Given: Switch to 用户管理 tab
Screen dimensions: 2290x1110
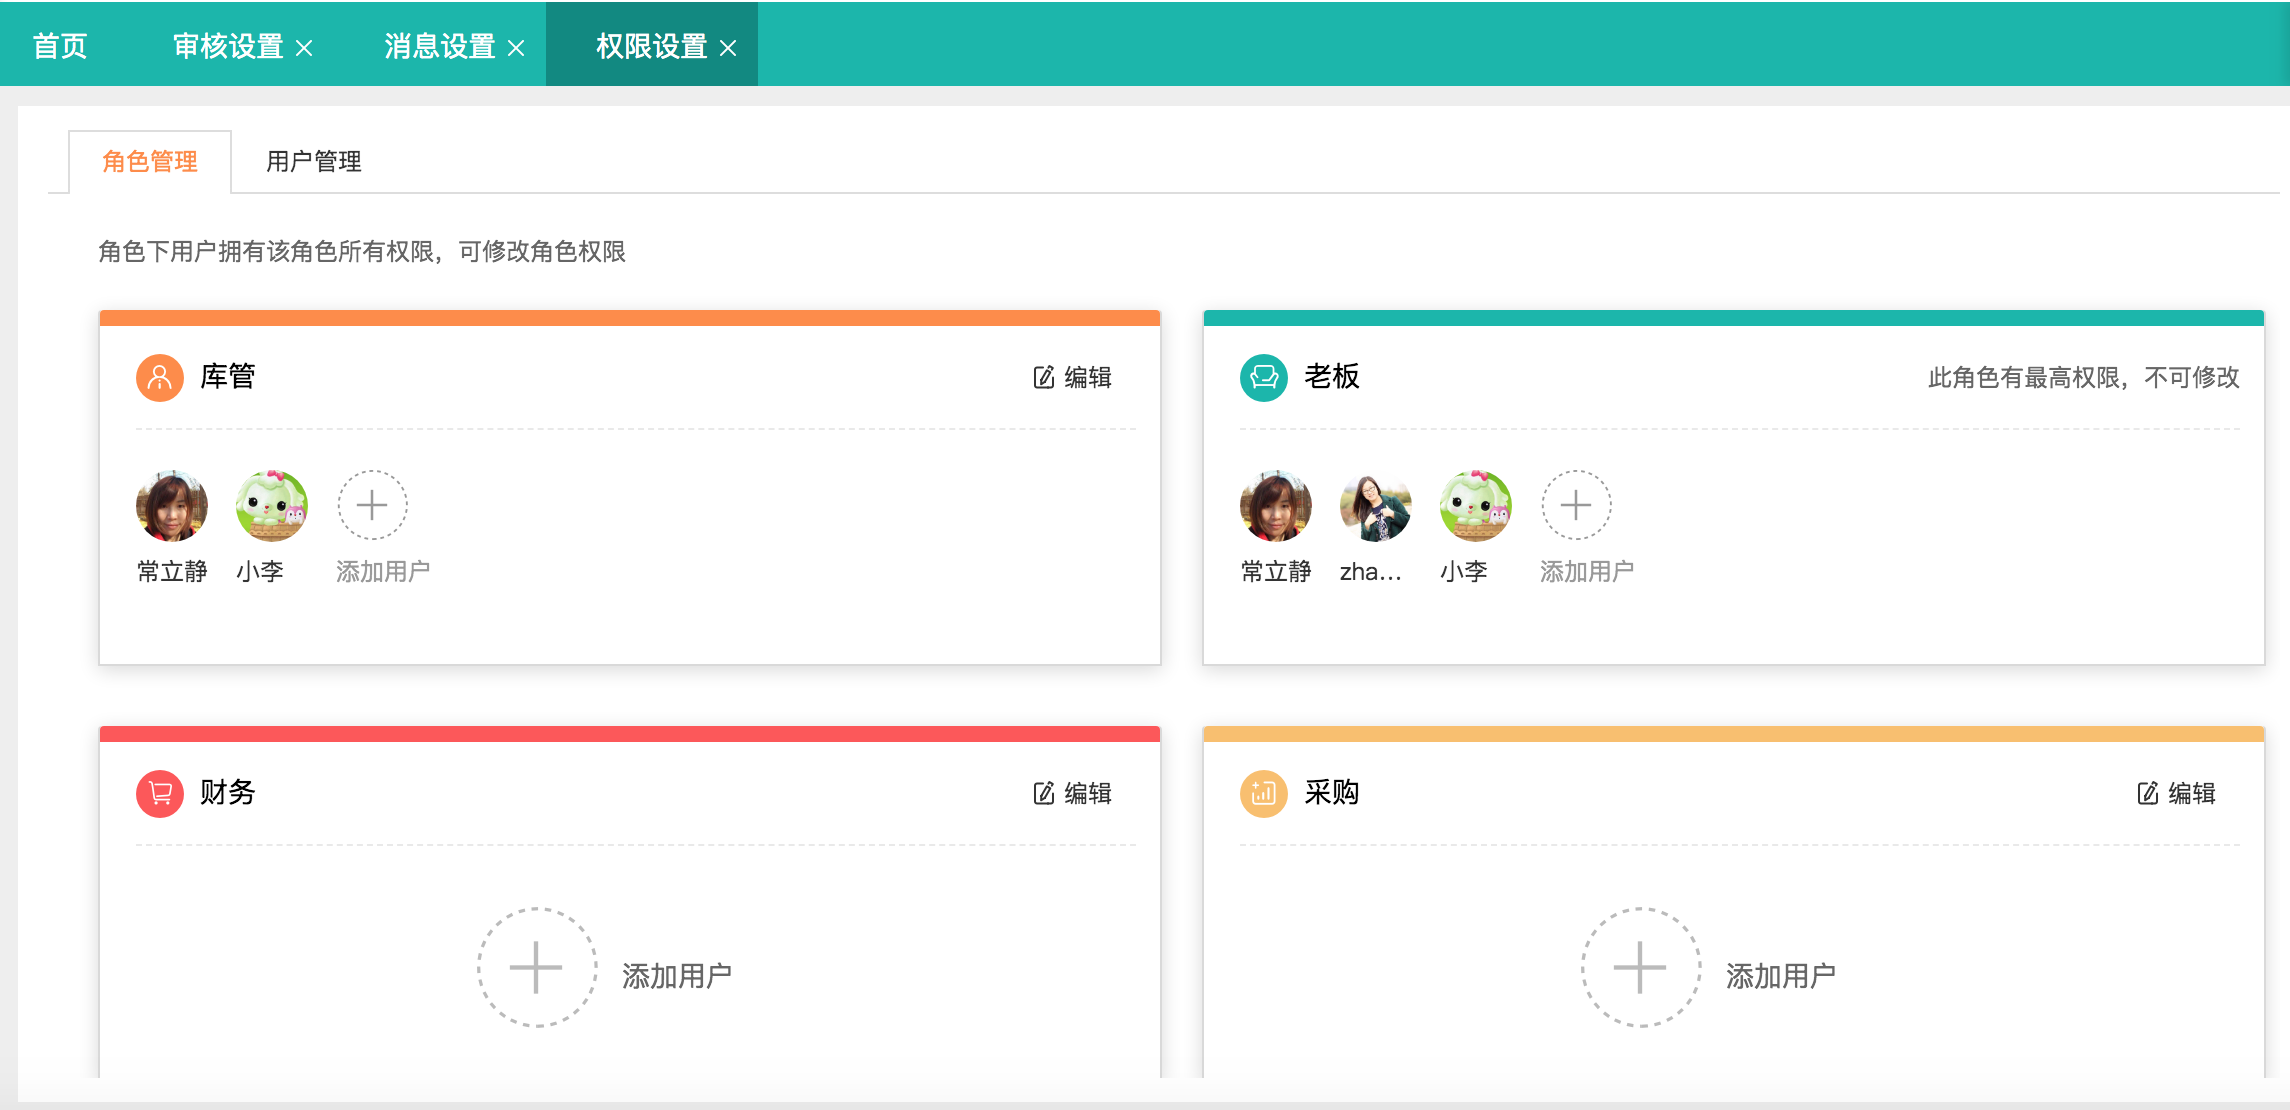Looking at the screenshot, I should coord(314,161).
